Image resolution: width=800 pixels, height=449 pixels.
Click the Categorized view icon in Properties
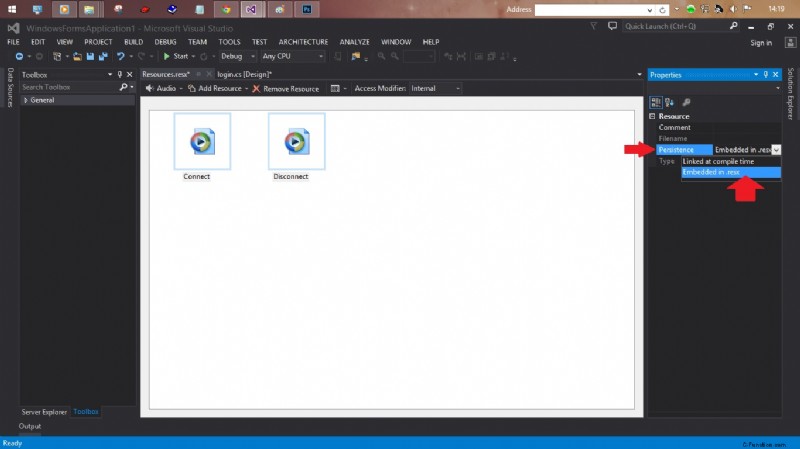[656, 102]
